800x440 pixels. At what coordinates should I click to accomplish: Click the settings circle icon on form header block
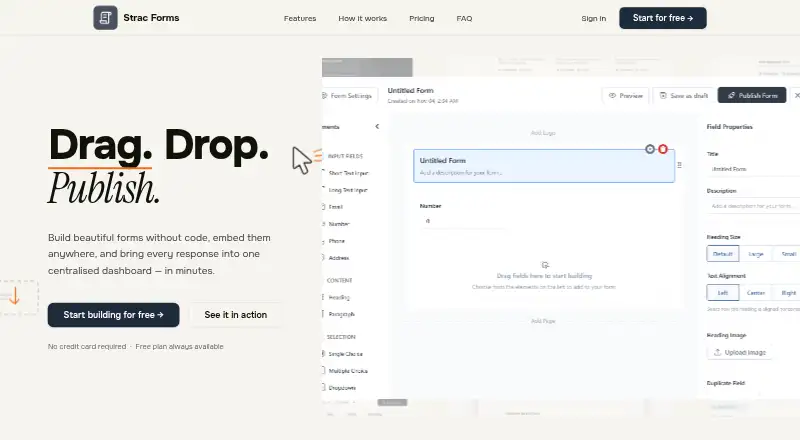[649, 149]
